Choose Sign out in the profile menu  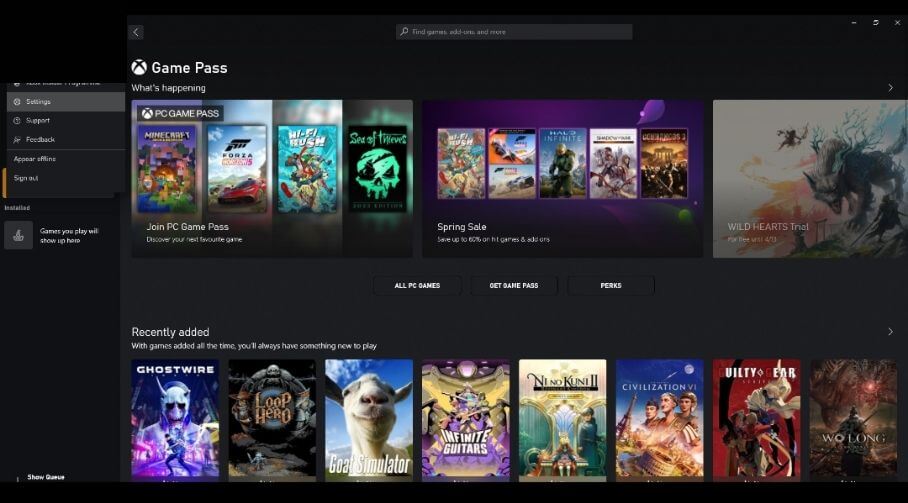pos(66,178)
